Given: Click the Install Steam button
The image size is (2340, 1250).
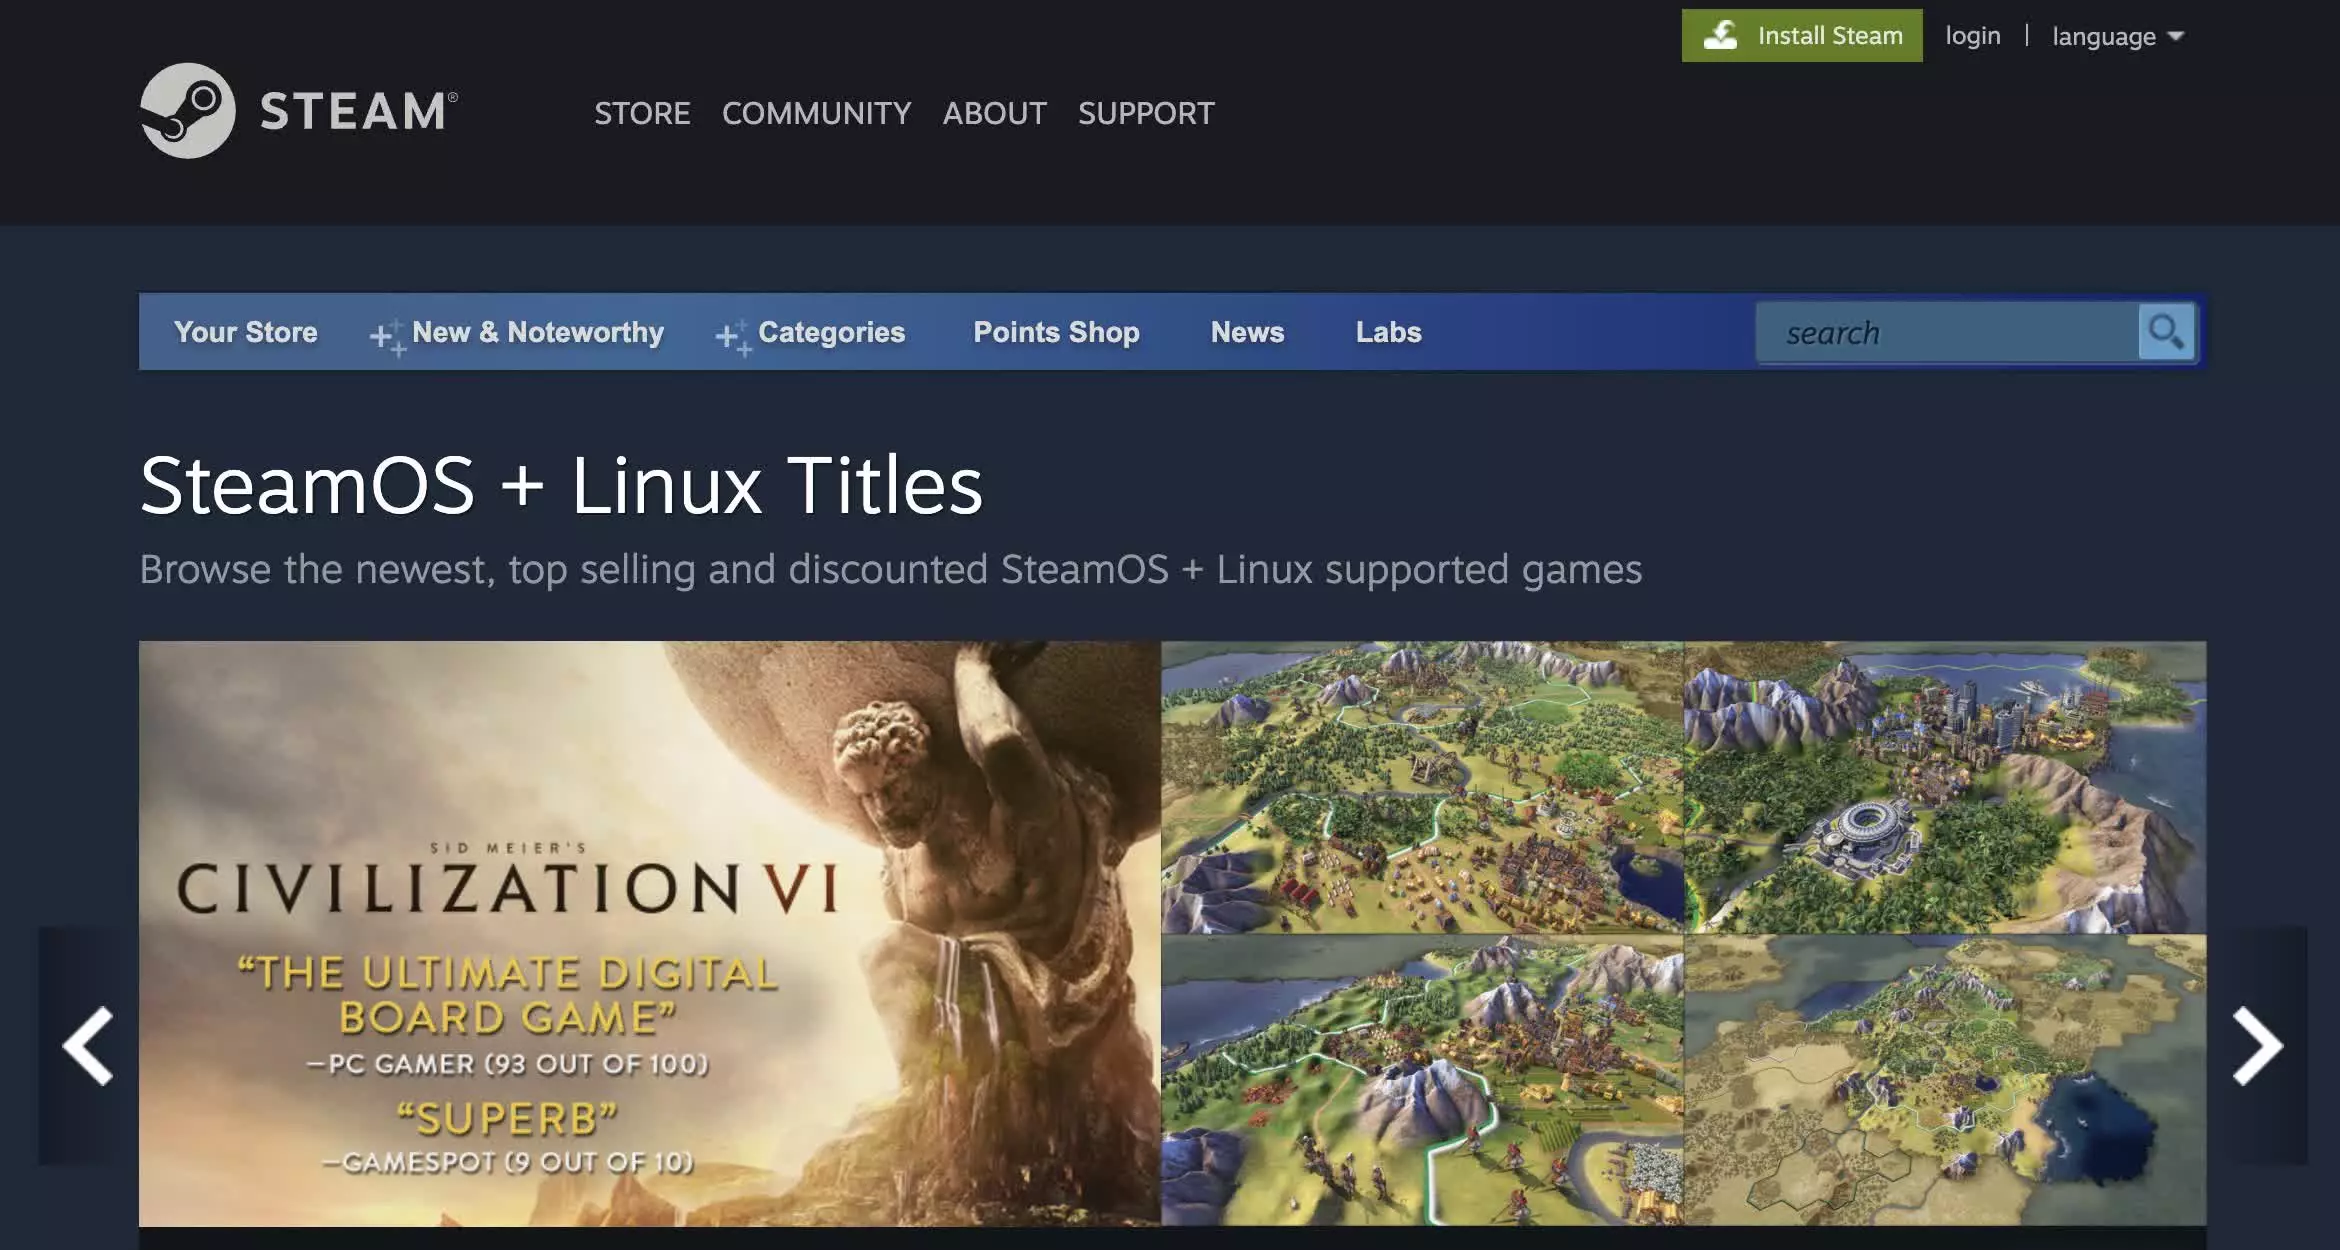Looking at the screenshot, I should [1801, 34].
